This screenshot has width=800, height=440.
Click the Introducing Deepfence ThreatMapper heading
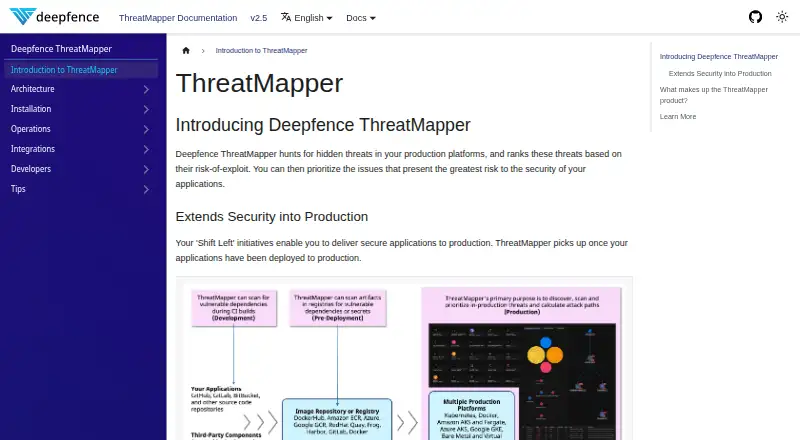[x=323, y=125]
